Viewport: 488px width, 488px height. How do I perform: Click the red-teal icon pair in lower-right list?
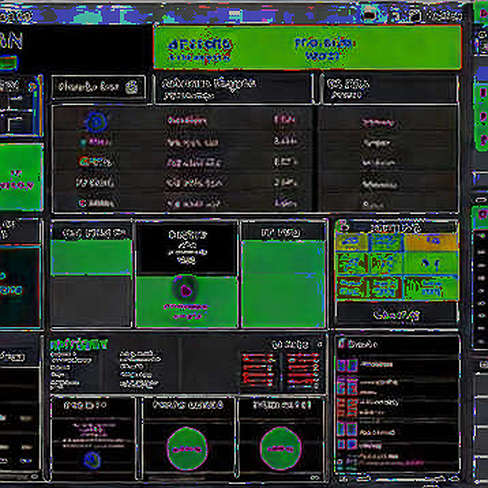coord(348,407)
